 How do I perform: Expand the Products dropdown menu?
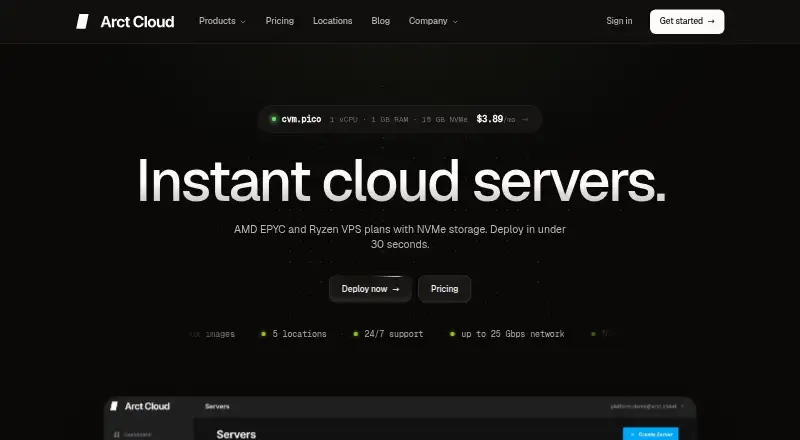pyautogui.click(x=222, y=21)
